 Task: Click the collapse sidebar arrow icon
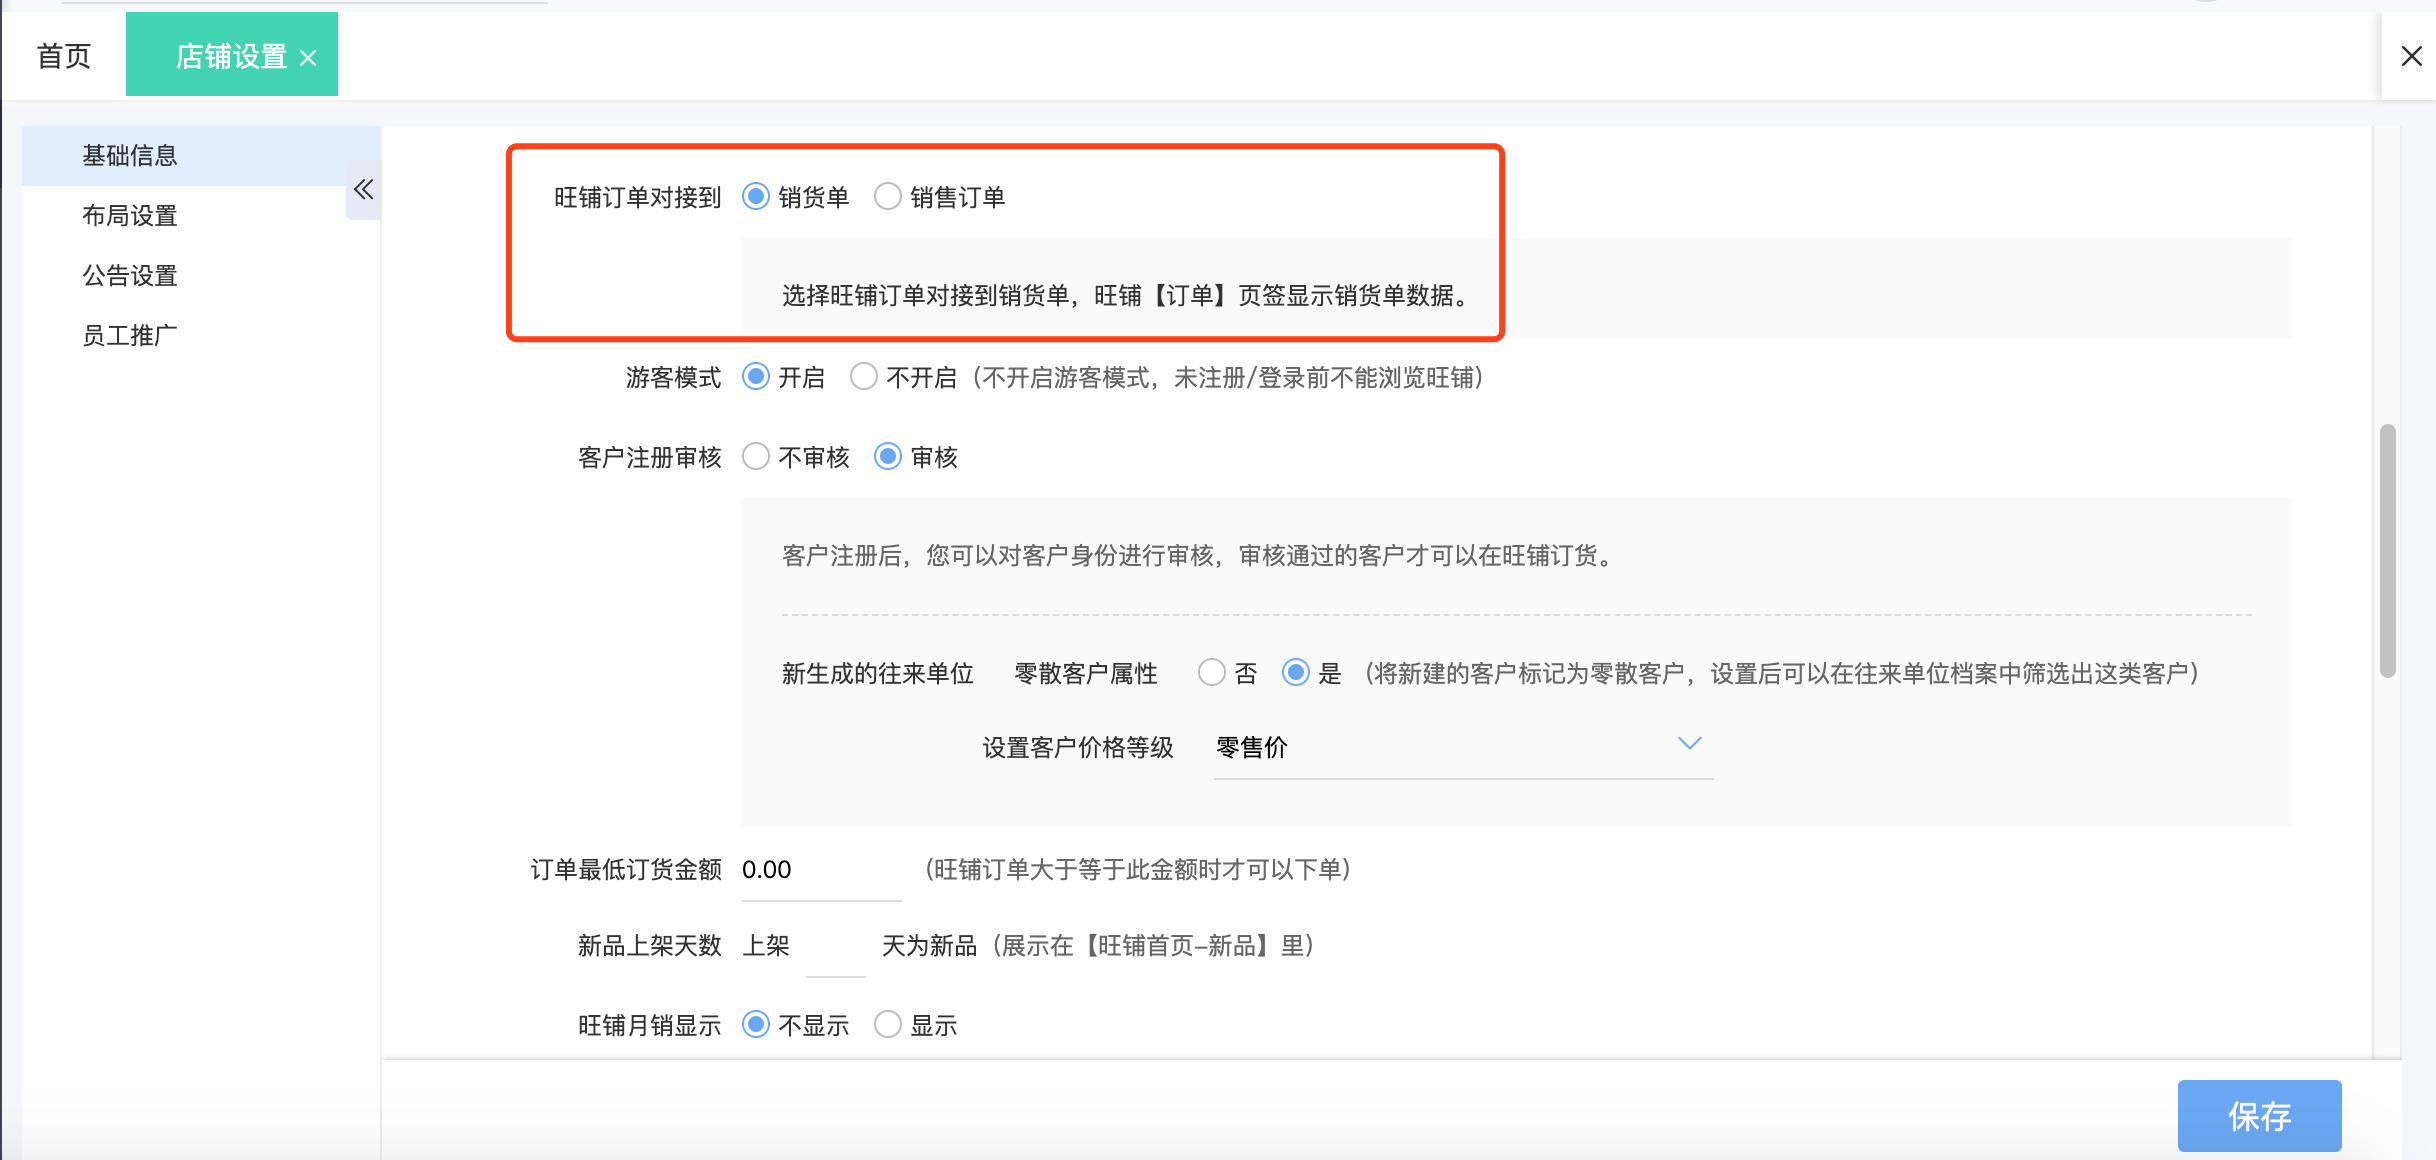(x=364, y=189)
